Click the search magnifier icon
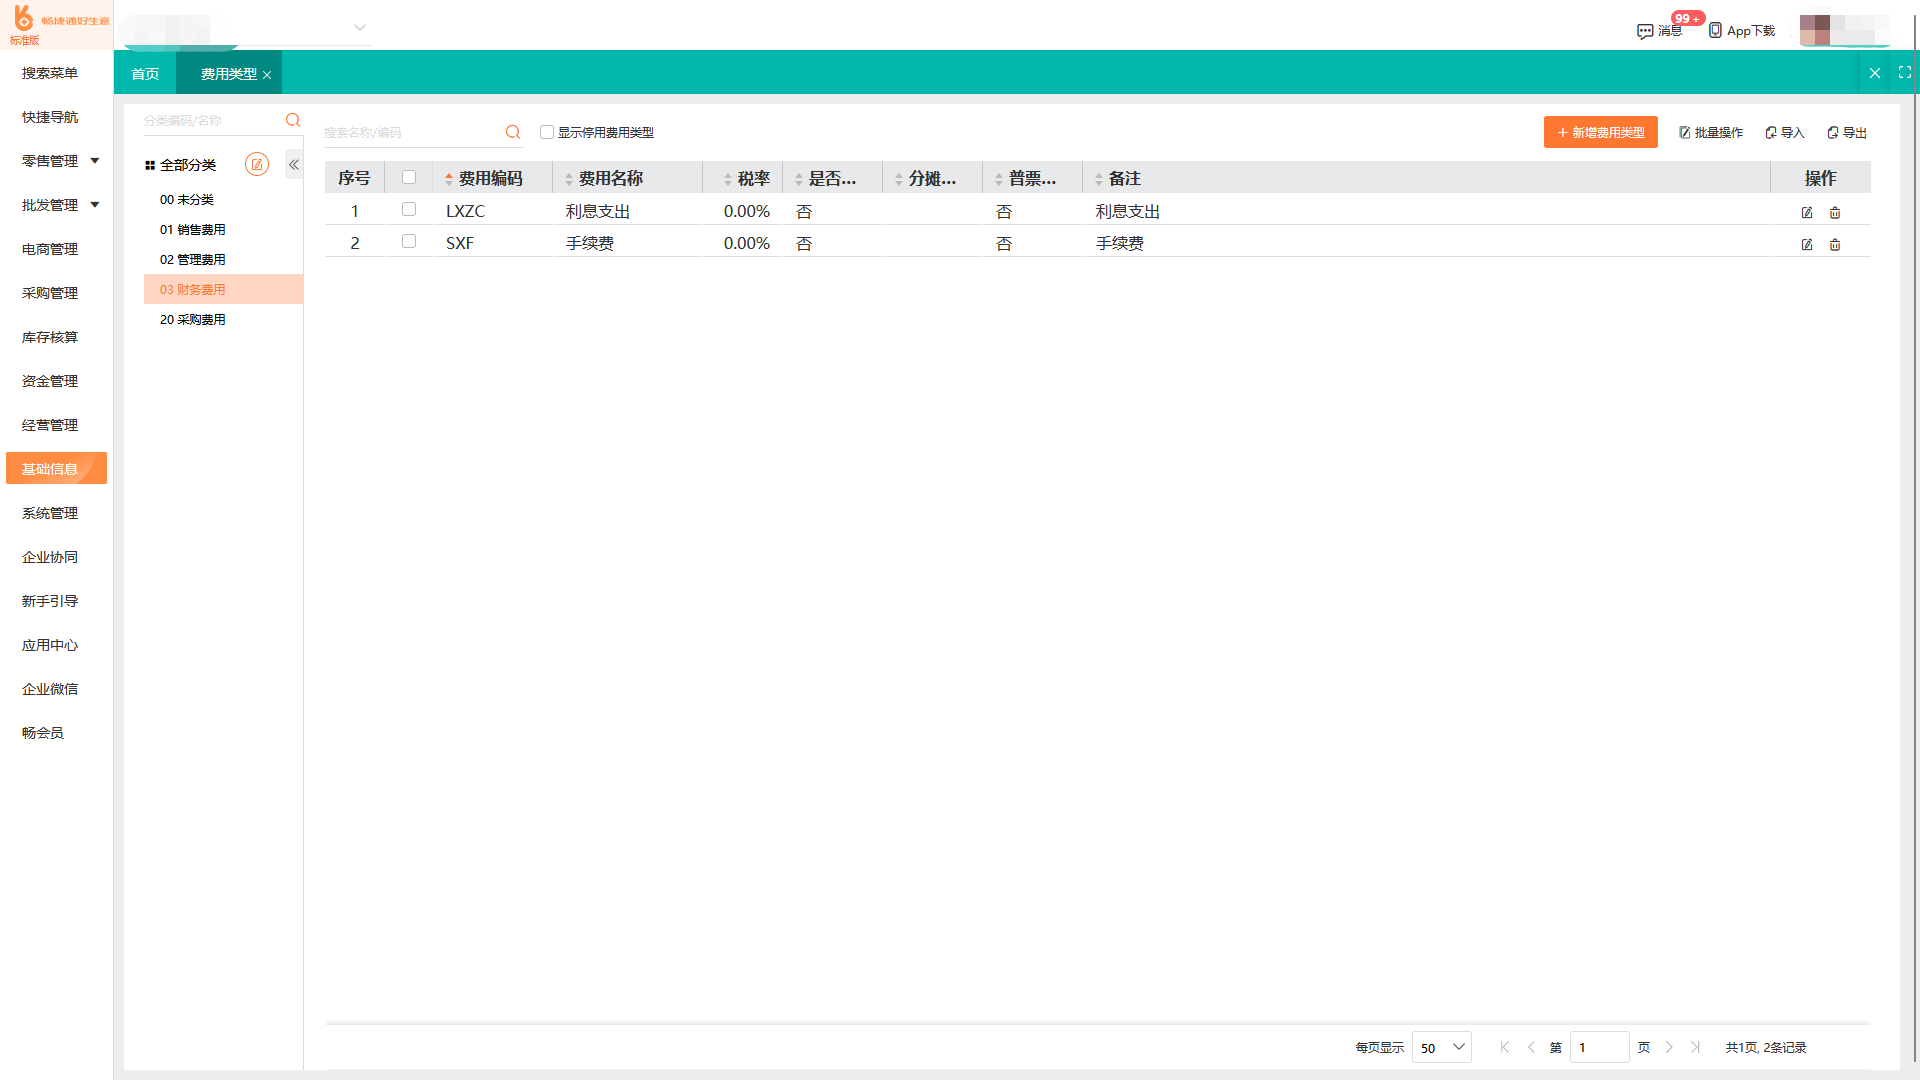Viewport: 1920px width, 1080px height. (x=512, y=132)
